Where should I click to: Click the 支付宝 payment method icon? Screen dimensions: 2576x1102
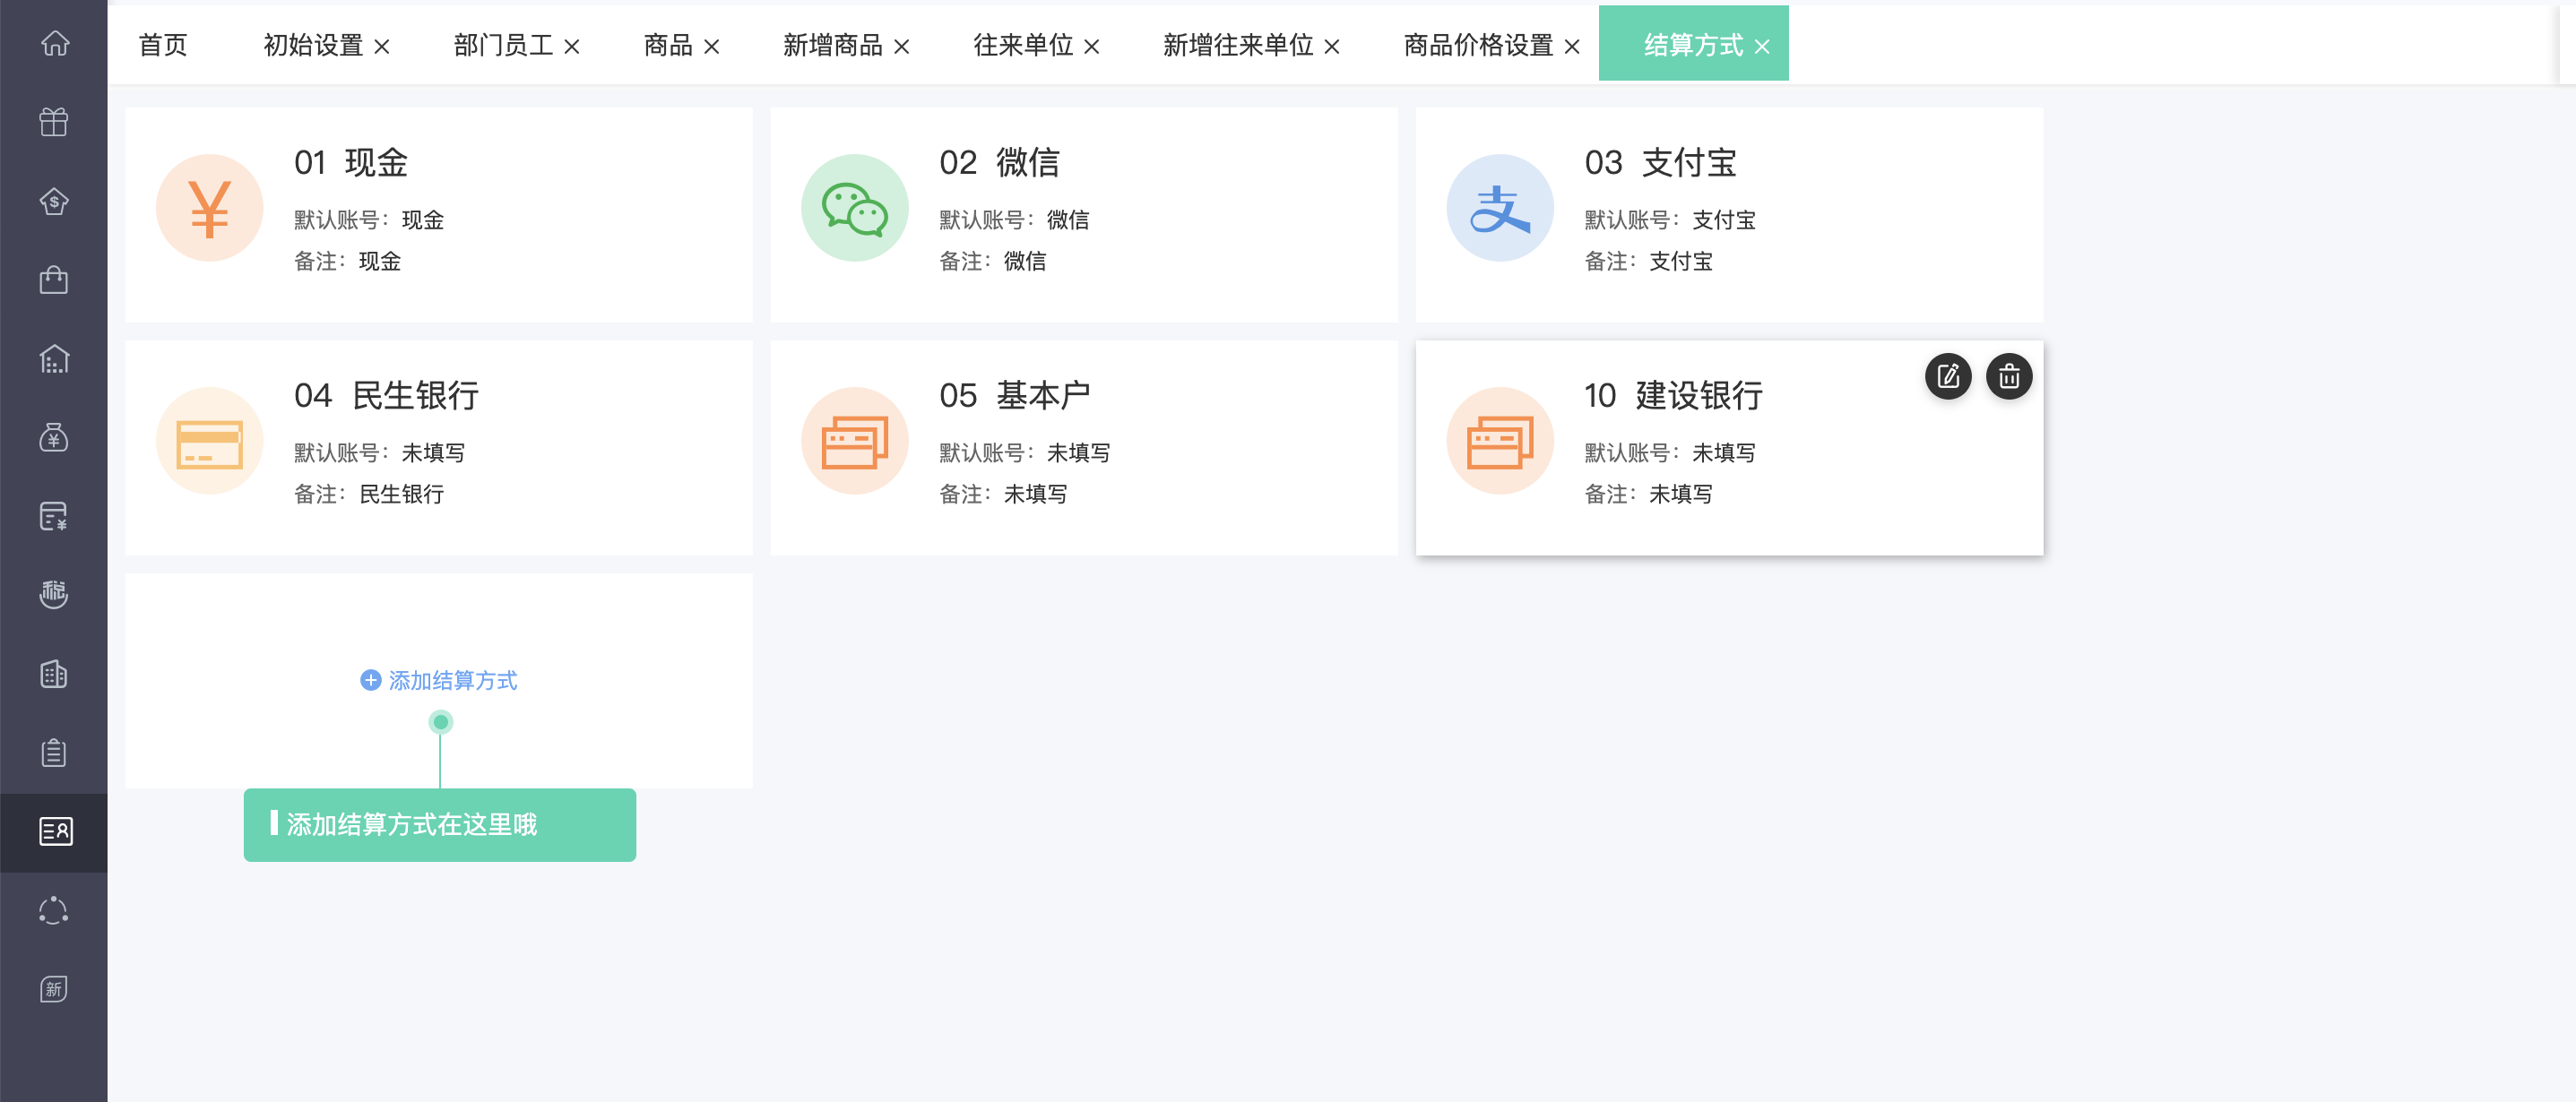click(x=1500, y=209)
